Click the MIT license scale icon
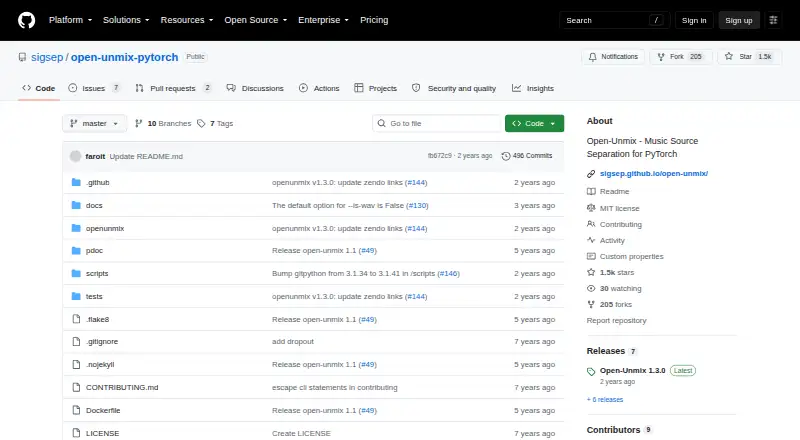The height and width of the screenshot is (440, 800). point(591,208)
